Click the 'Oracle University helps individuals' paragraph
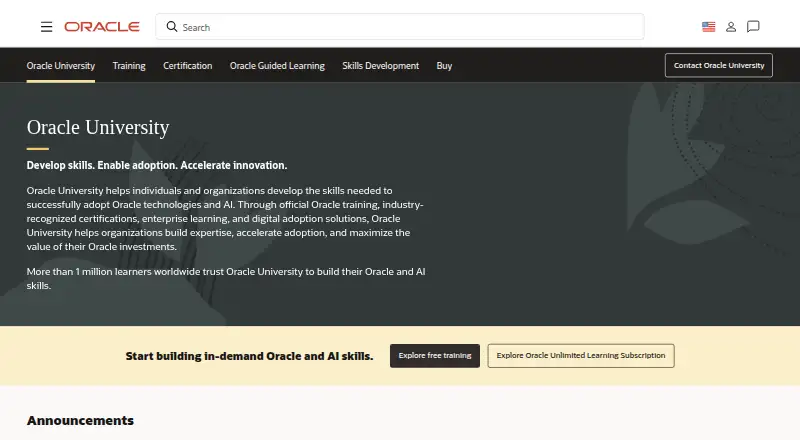This screenshot has width=800, height=440. tap(225, 218)
